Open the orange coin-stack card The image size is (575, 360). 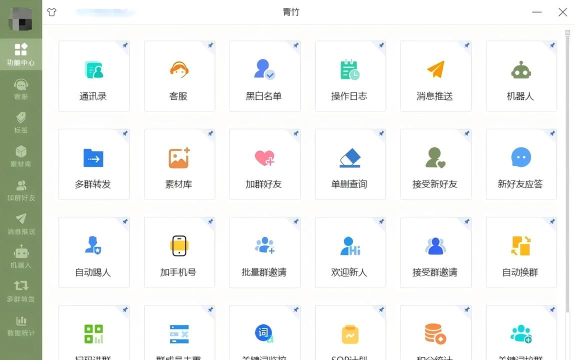coord(436,333)
